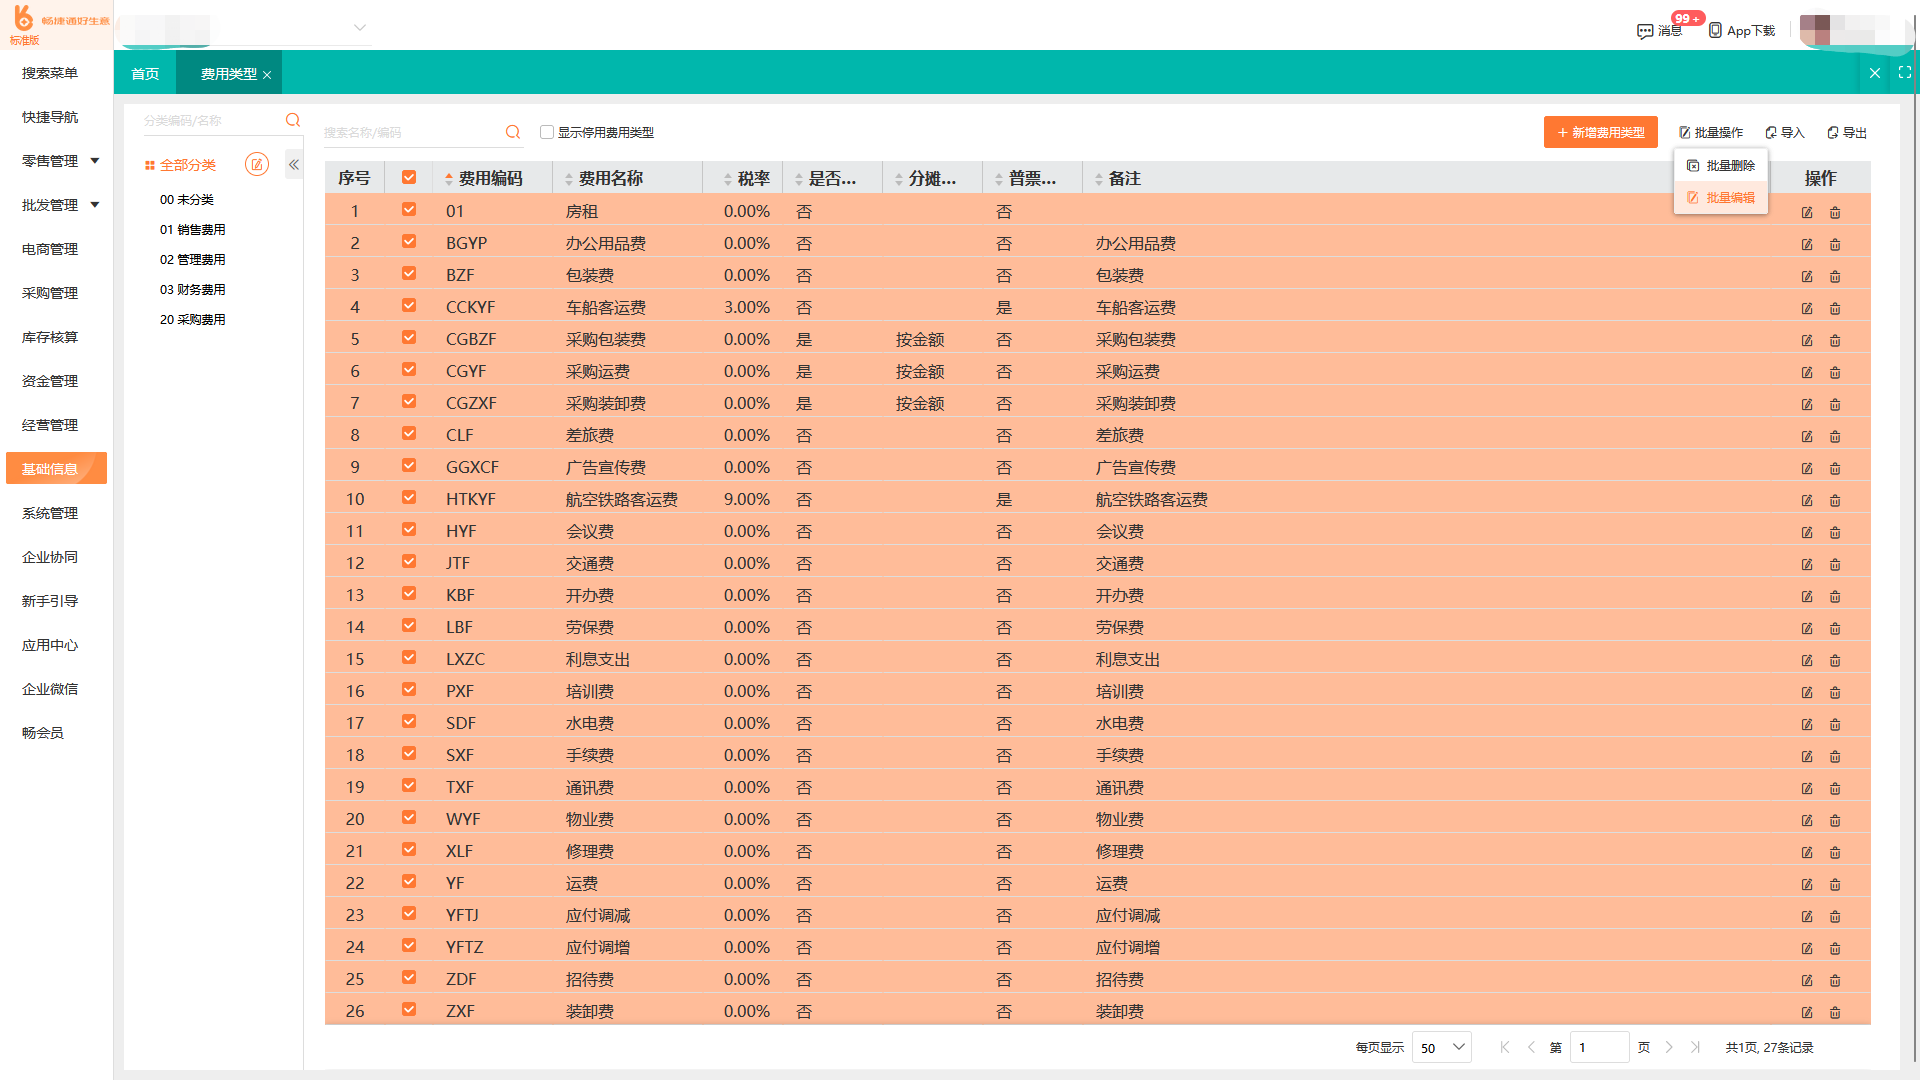Click the 批量操作 bulk actions icon
This screenshot has height=1080, width=1920.
tap(1709, 131)
